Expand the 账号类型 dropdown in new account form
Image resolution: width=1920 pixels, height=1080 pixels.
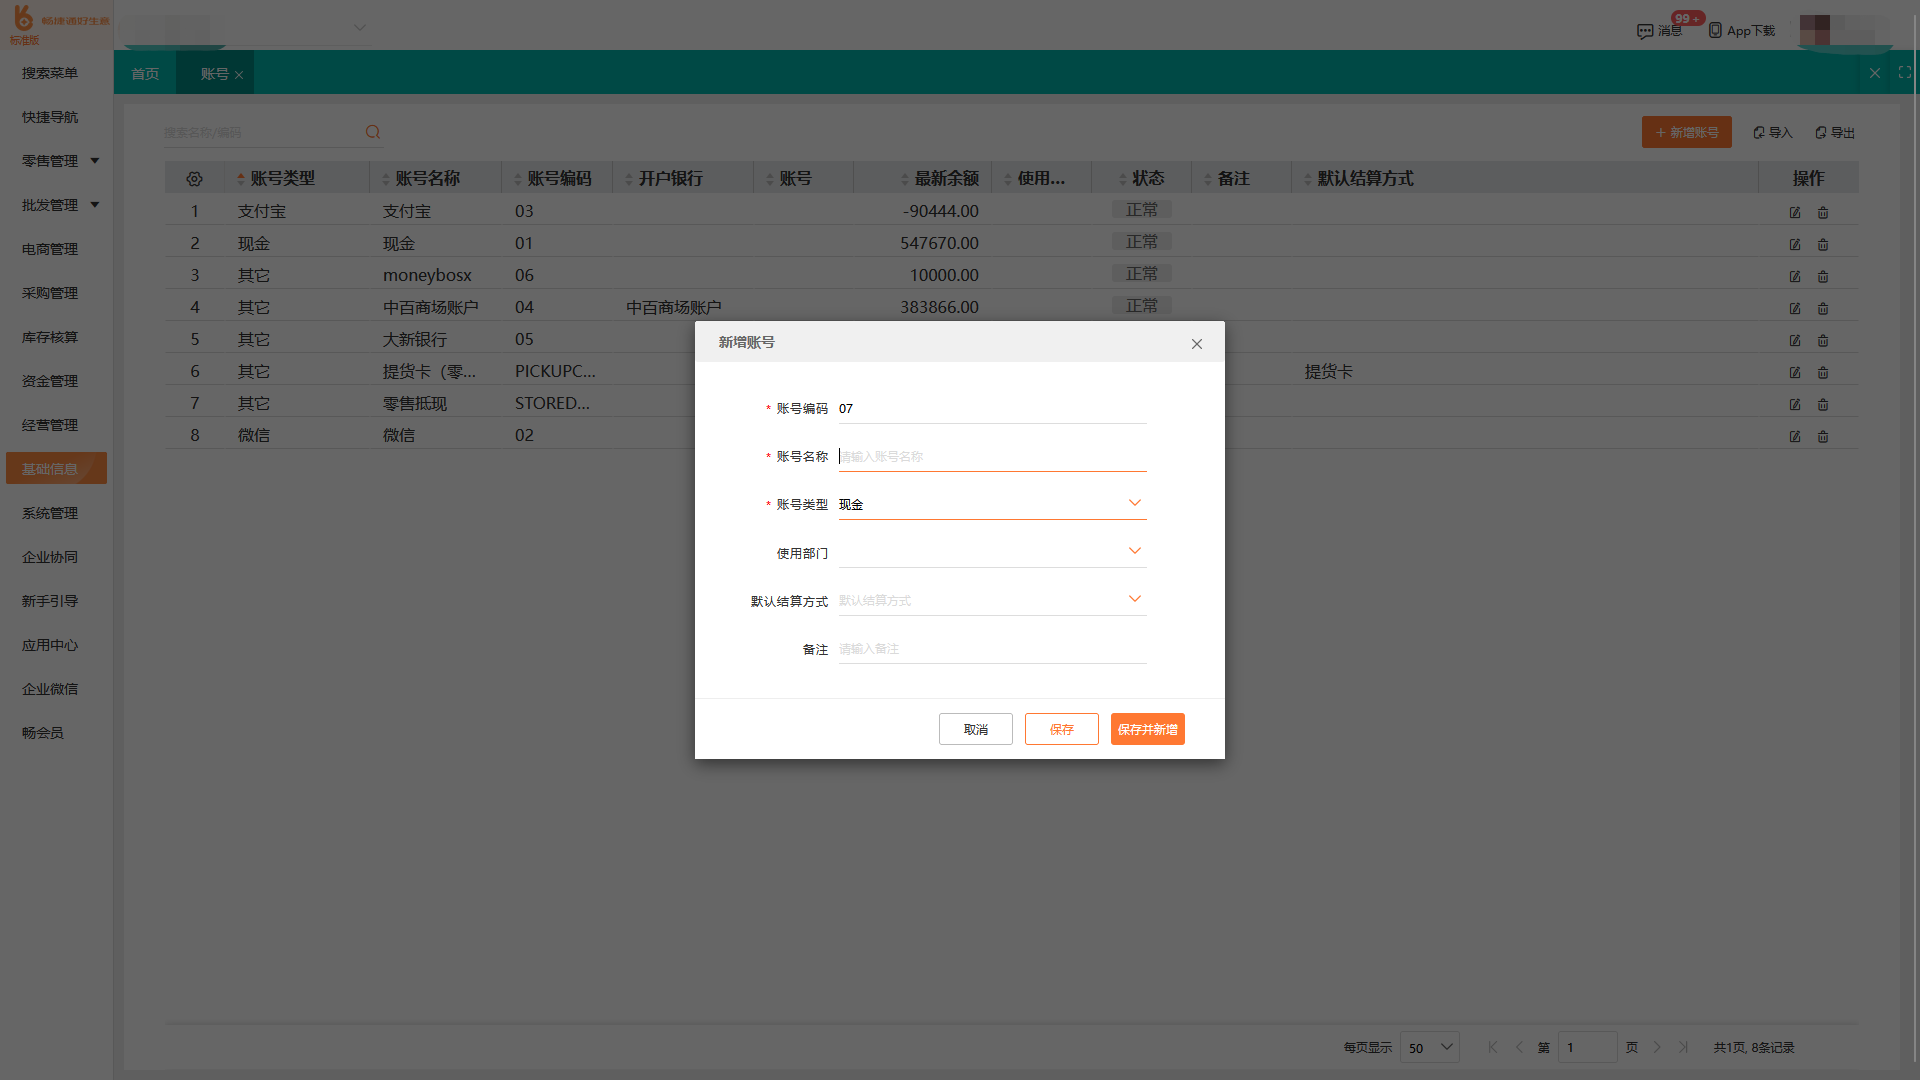click(1135, 504)
